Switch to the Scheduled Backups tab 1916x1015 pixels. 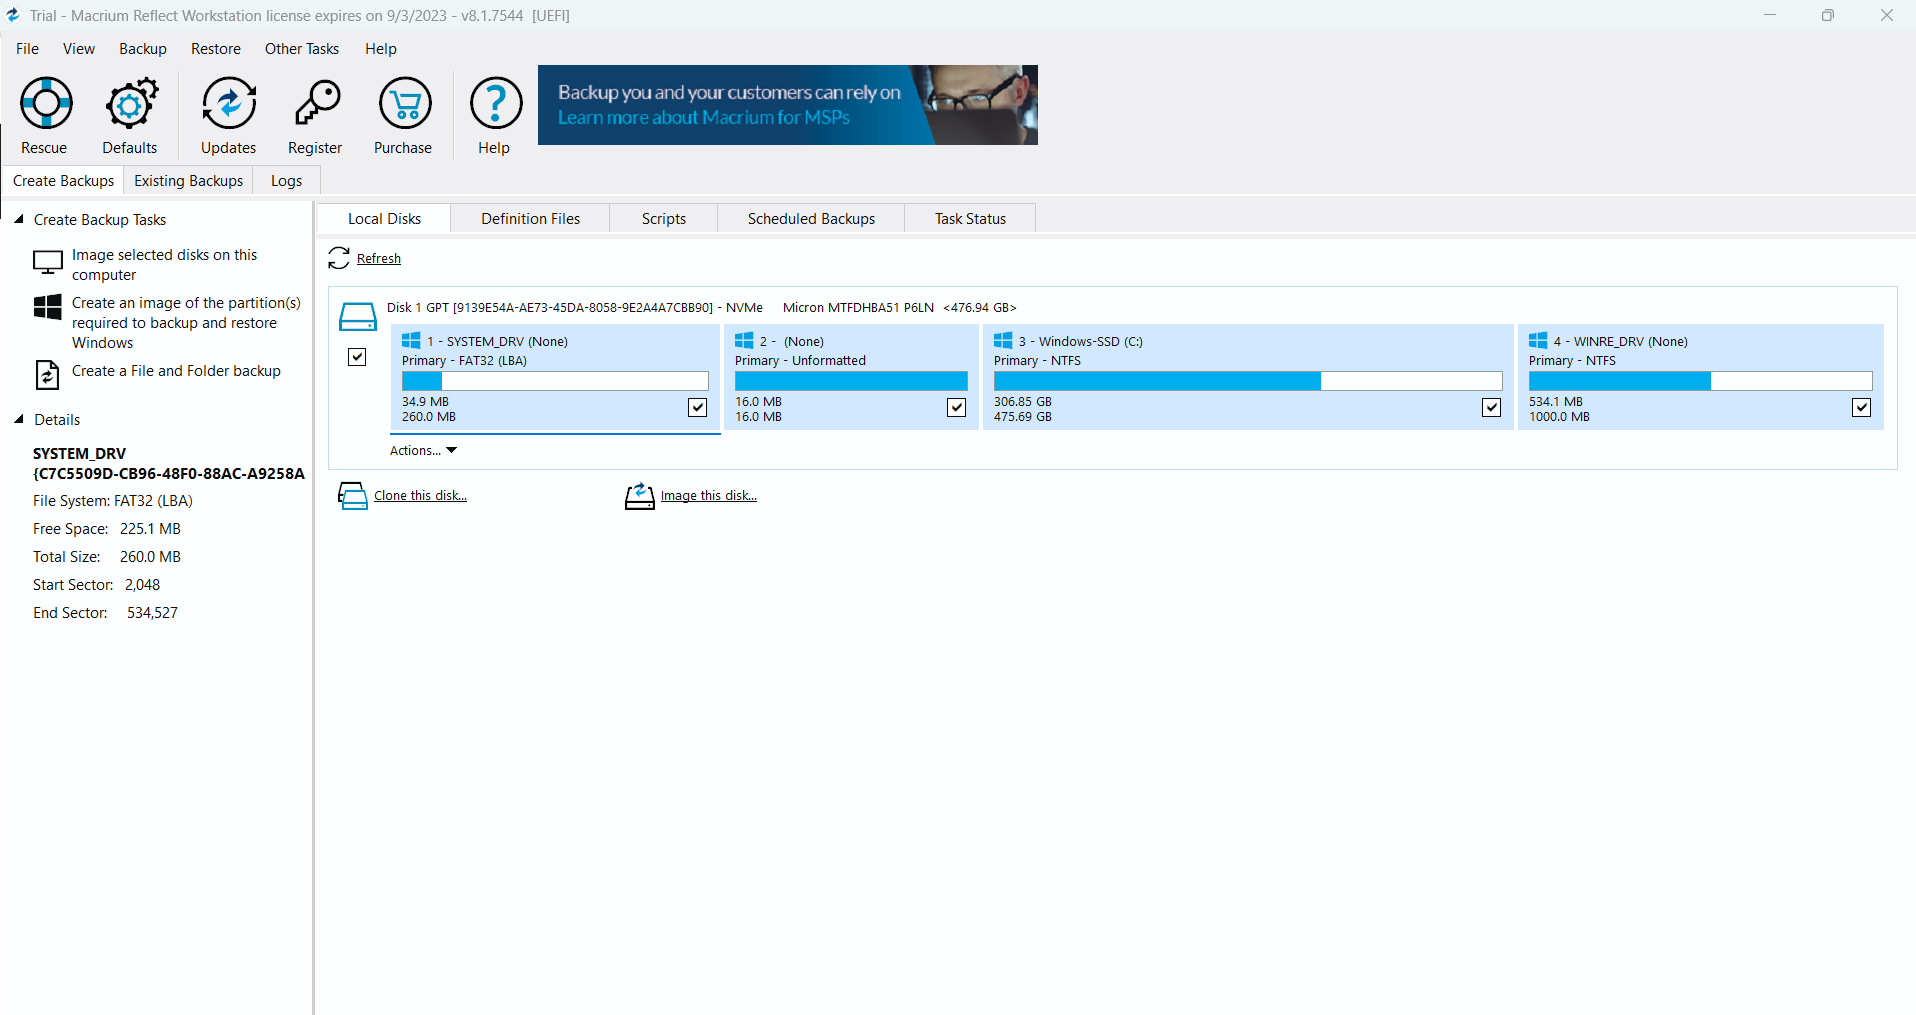[x=811, y=219]
